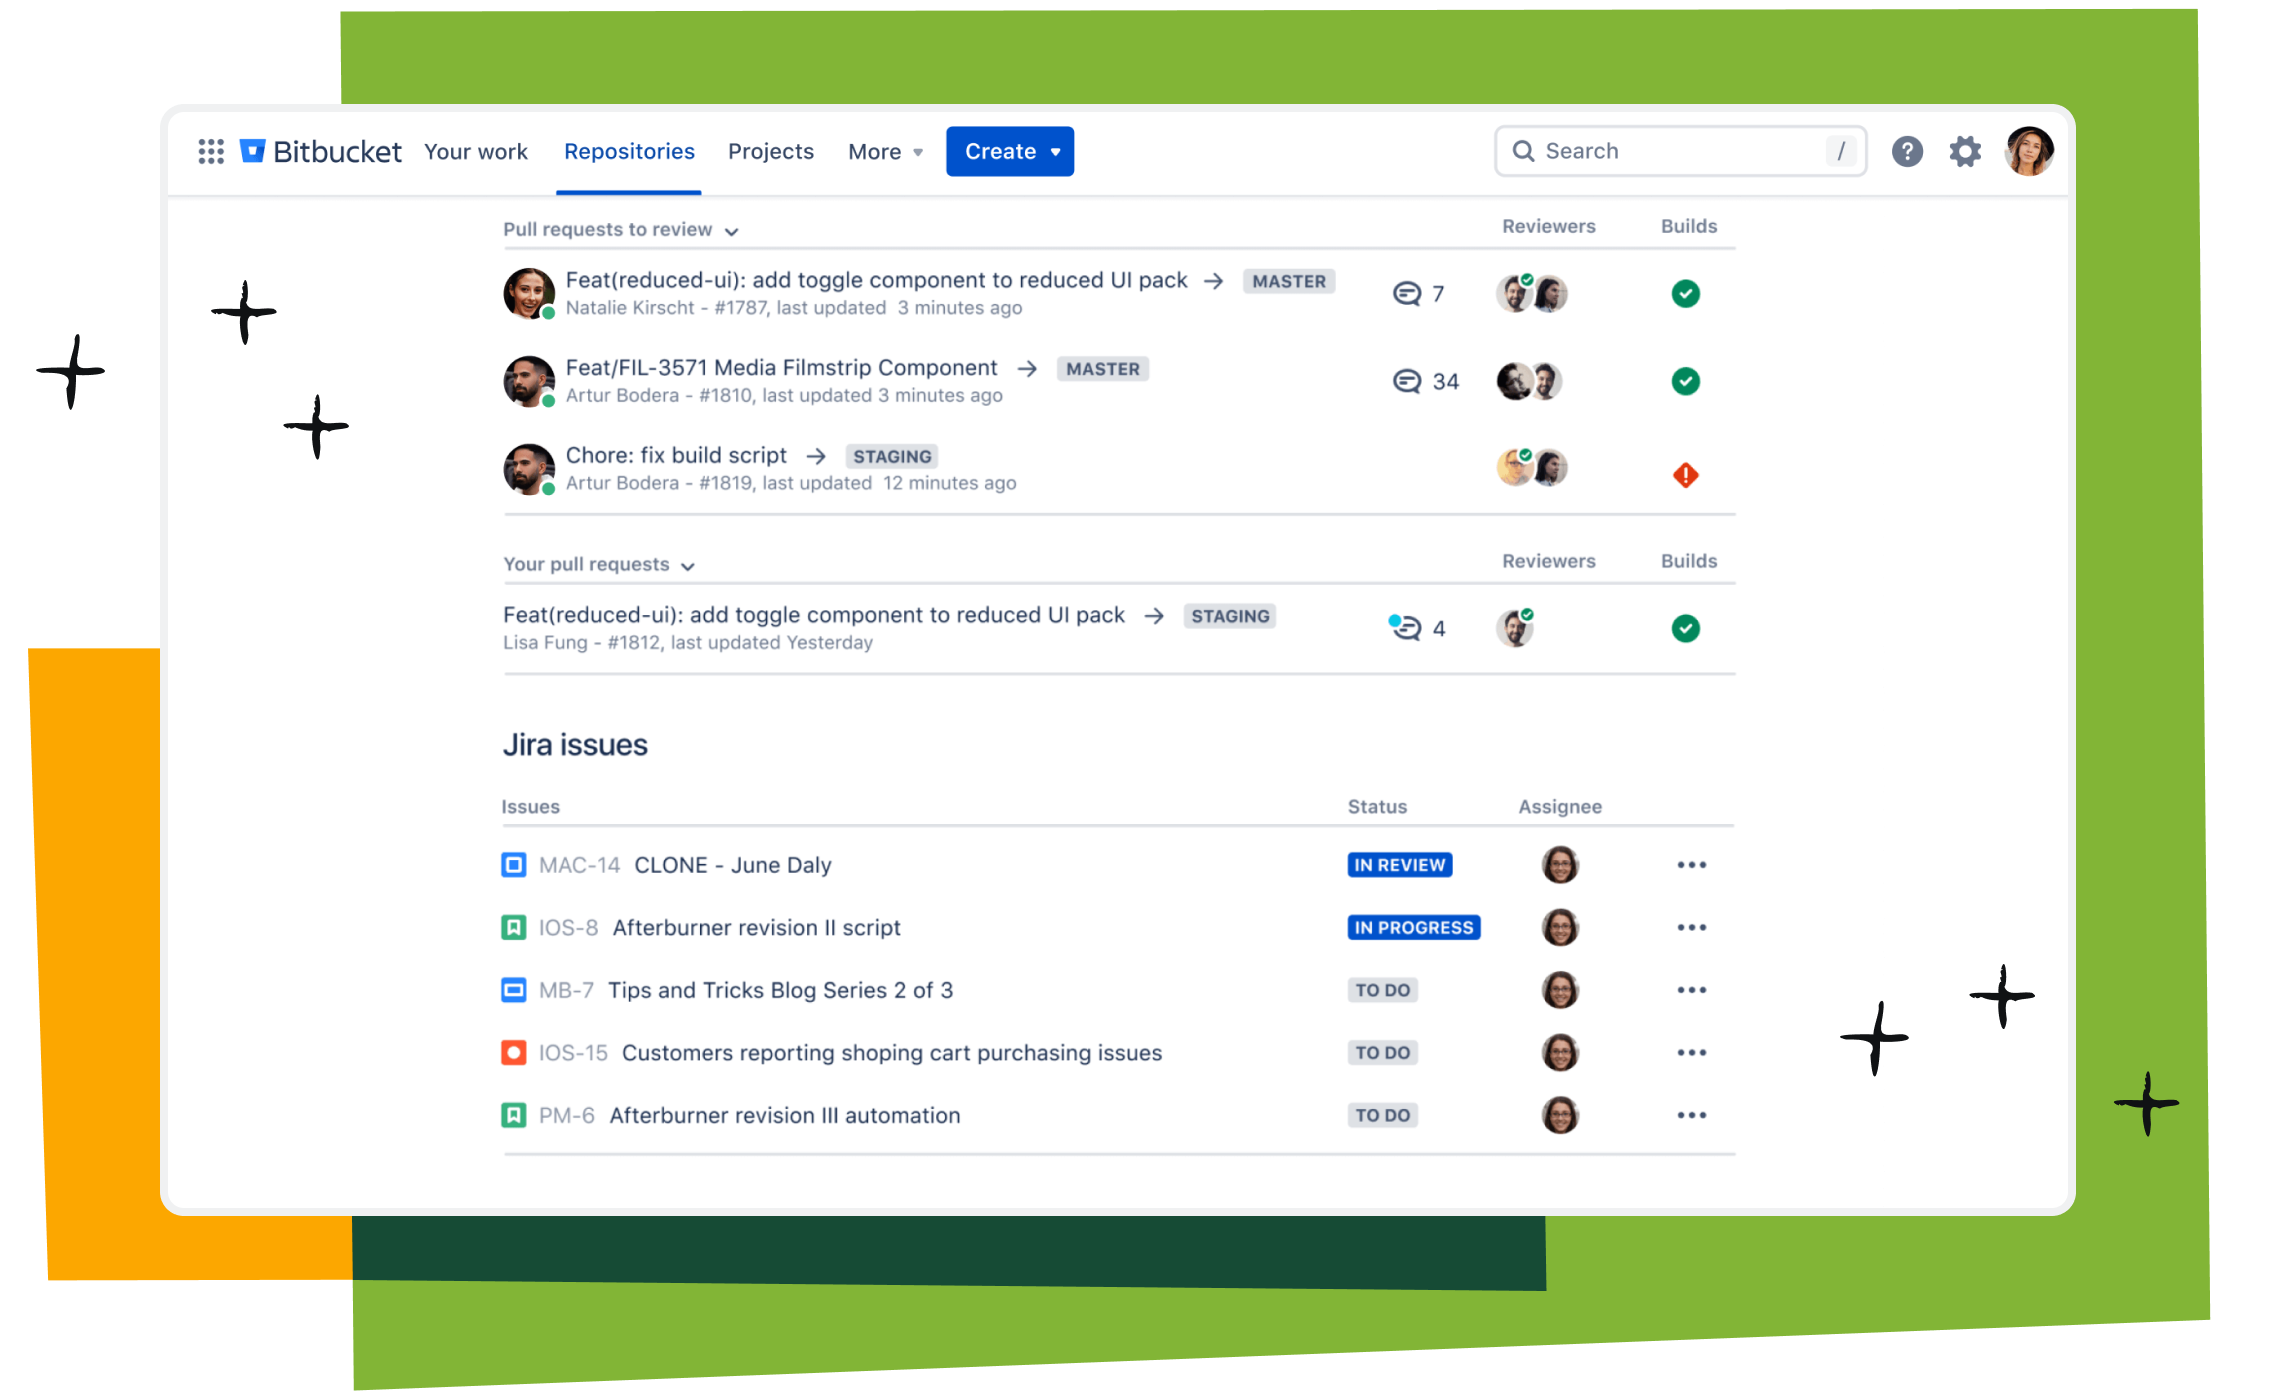Click Your work in the top navigation
Screen dimensions: 2272x1400
coord(474,151)
